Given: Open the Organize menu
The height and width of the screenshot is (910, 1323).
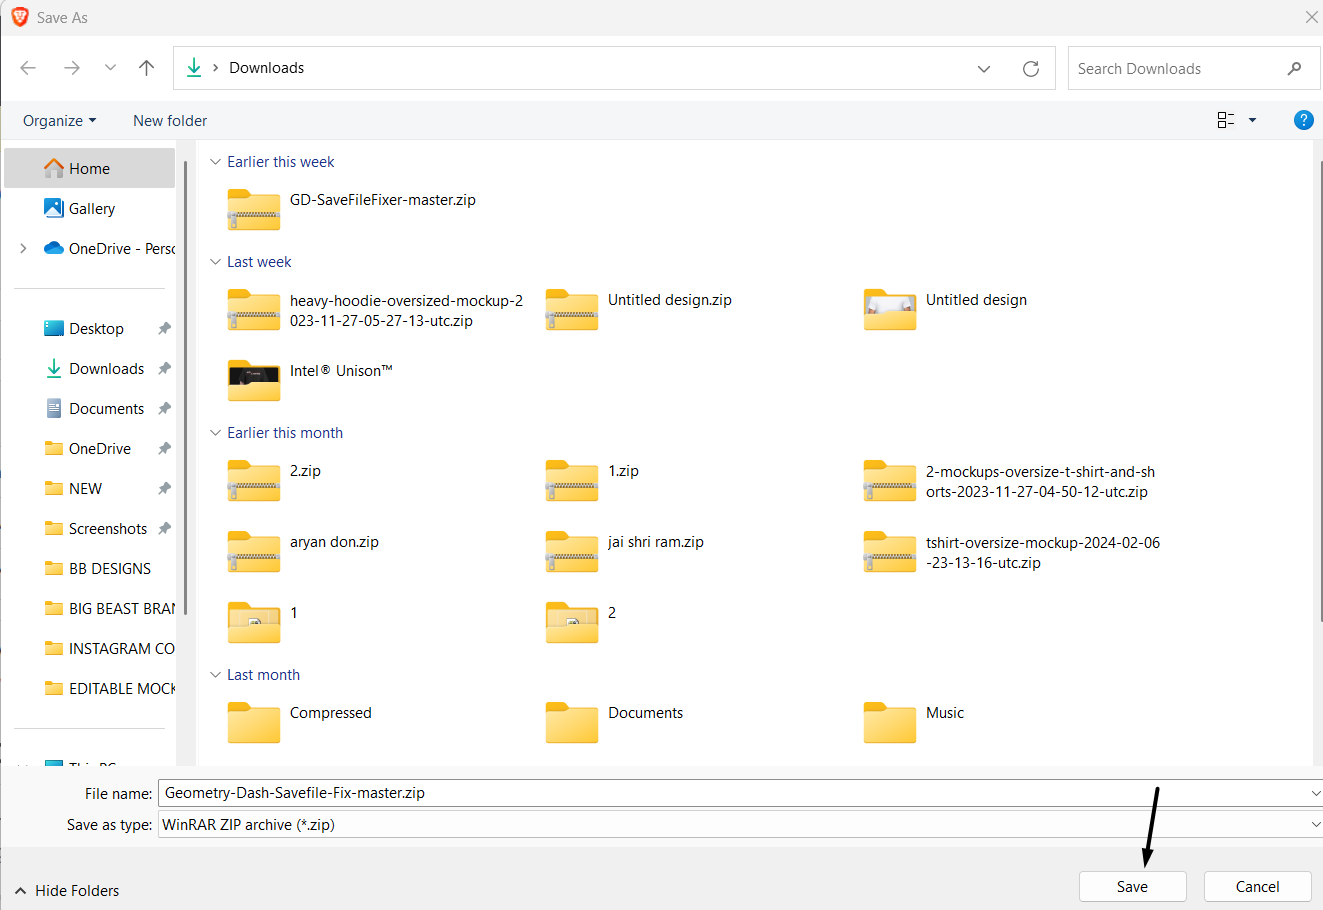Looking at the screenshot, I should pos(59,121).
